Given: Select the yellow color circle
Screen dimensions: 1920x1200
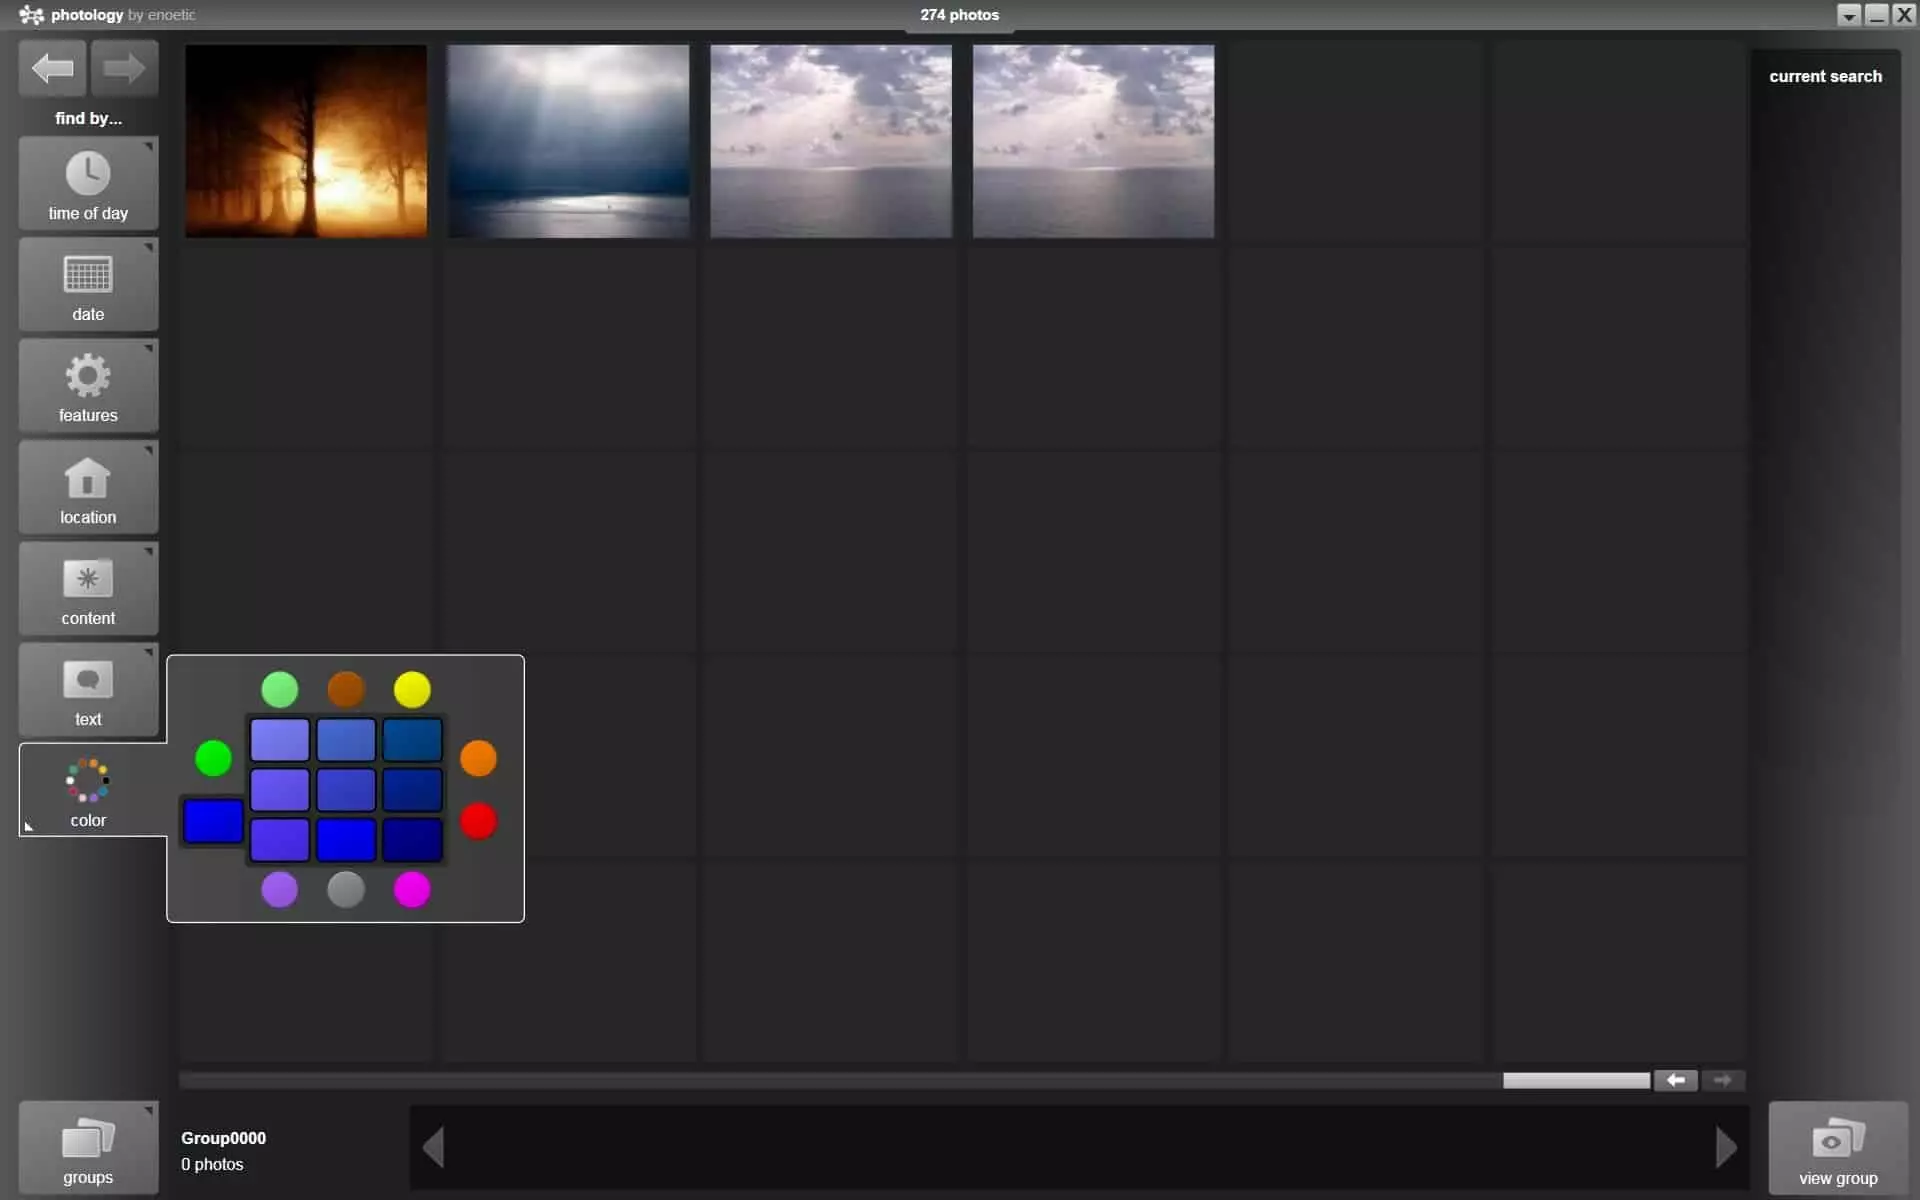Looking at the screenshot, I should tap(411, 688).
